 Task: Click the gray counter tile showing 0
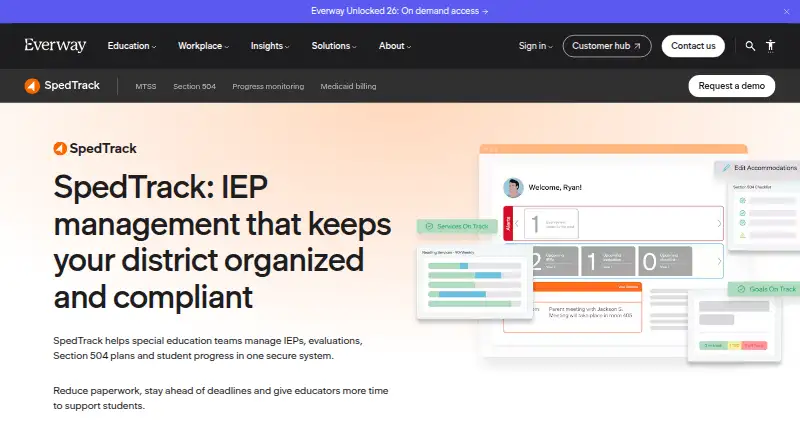(665, 261)
